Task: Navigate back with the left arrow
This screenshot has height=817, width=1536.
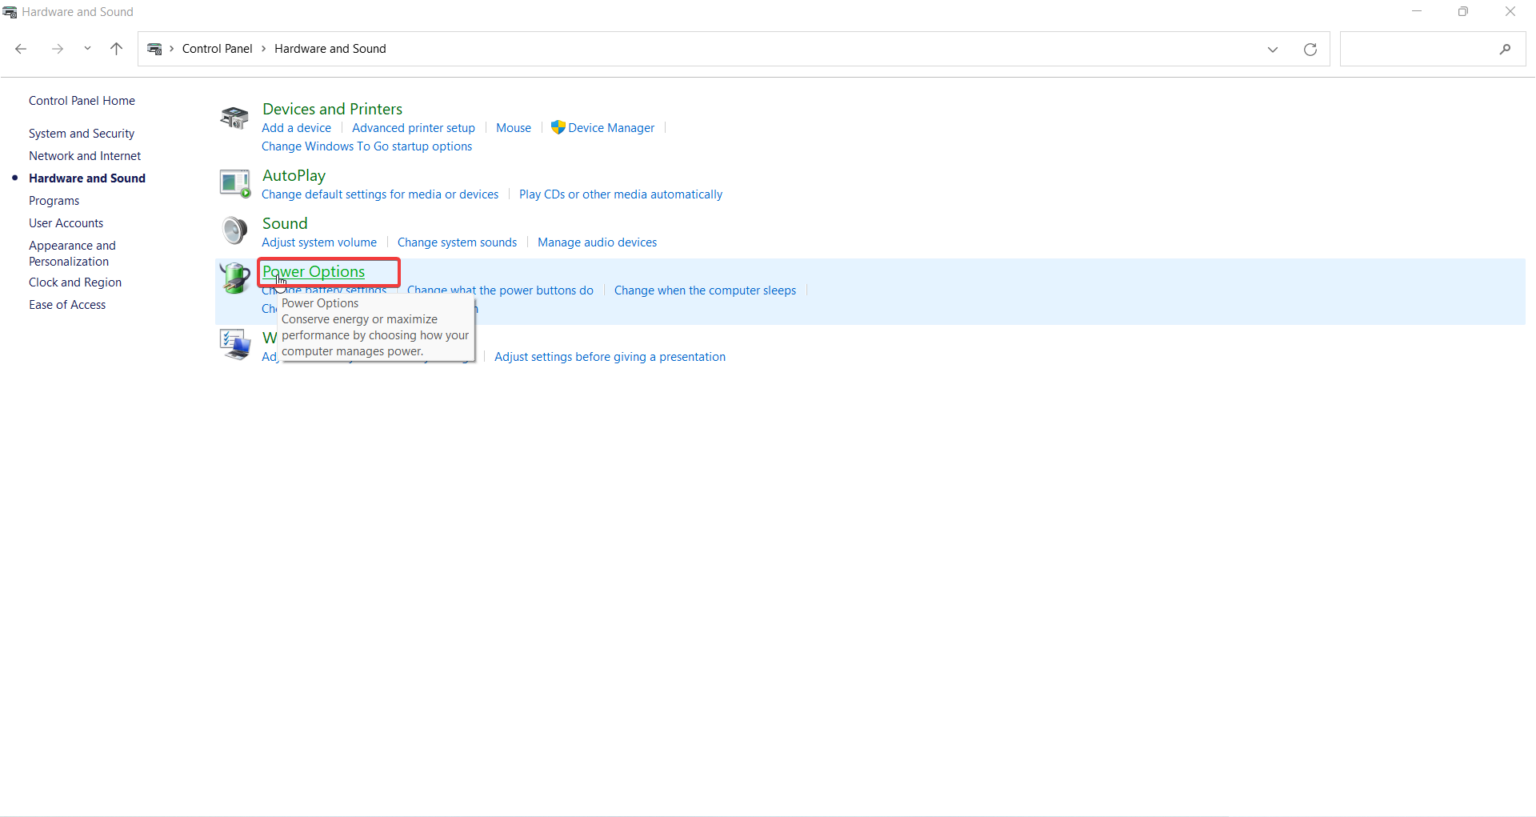Action: pos(20,48)
